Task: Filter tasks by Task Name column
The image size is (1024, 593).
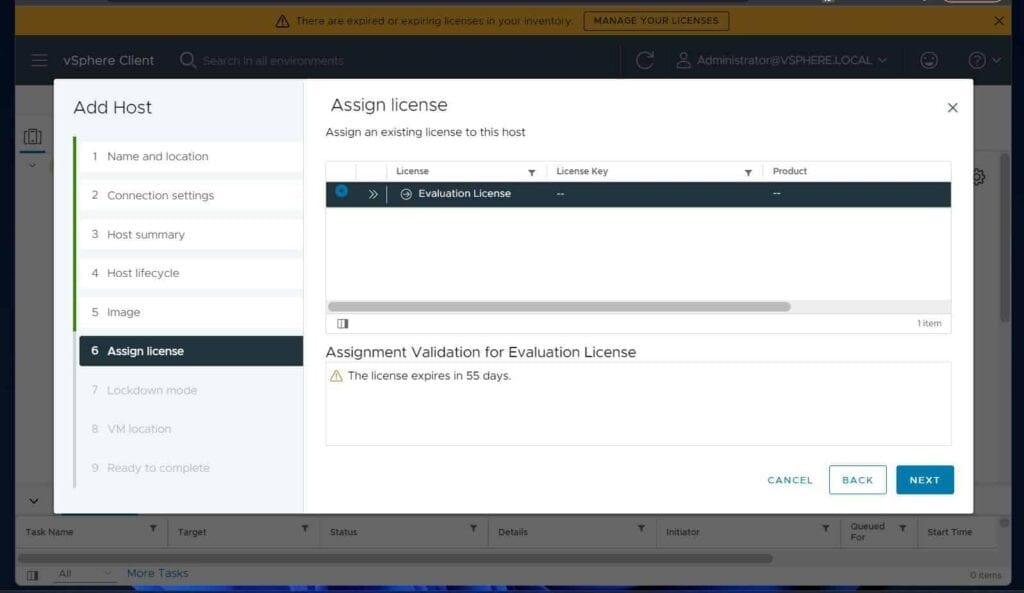Action: [x=153, y=528]
